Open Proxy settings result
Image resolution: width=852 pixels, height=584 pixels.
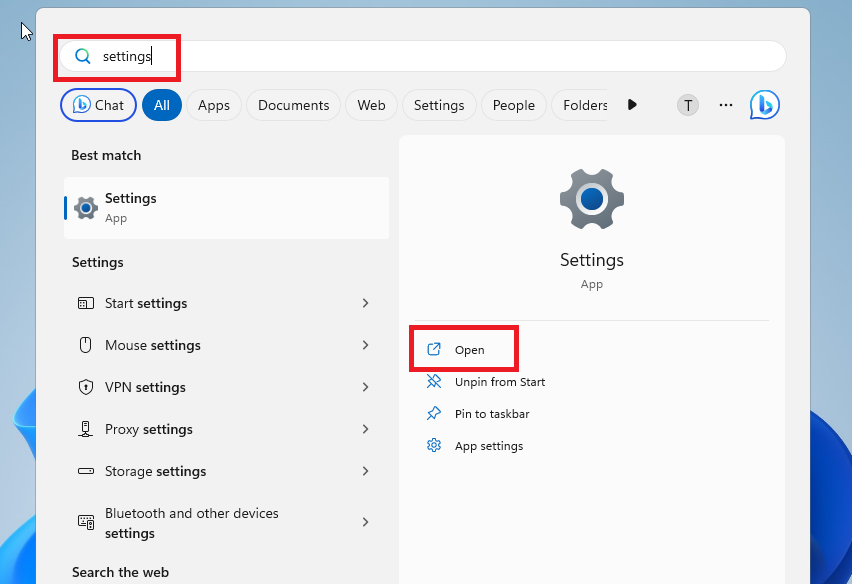(x=227, y=429)
